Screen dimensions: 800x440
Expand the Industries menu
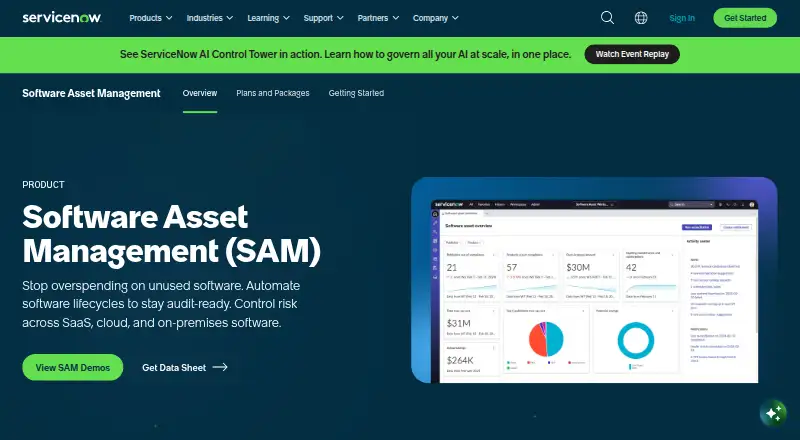click(x=210, y=18)
